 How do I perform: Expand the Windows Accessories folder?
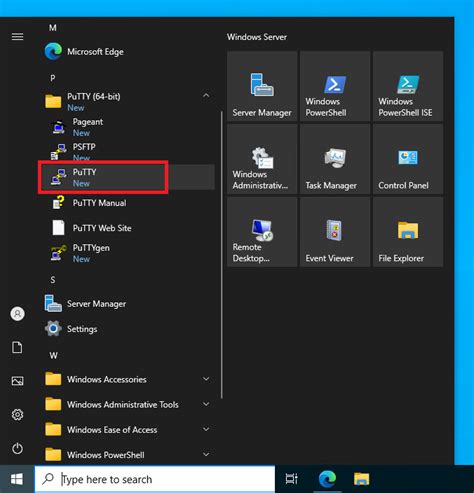[128, 379]
